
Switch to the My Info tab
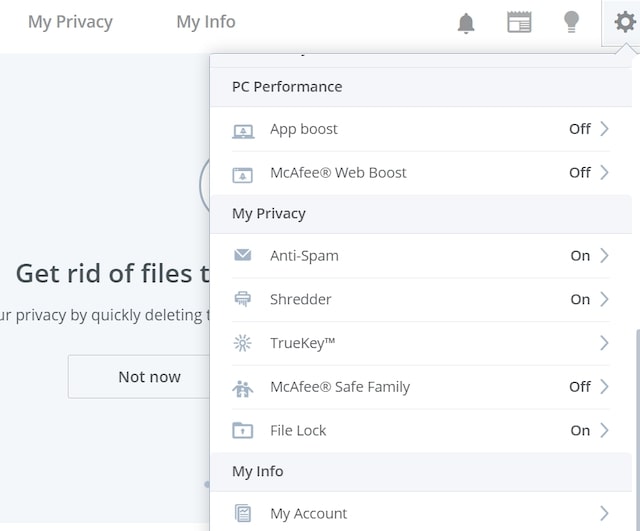click(x=206, y=22)
